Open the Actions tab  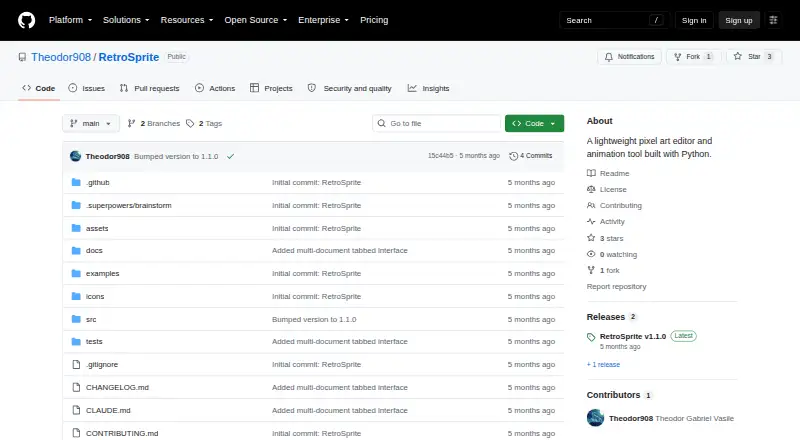pyautogui.click(x=215, y=88)
